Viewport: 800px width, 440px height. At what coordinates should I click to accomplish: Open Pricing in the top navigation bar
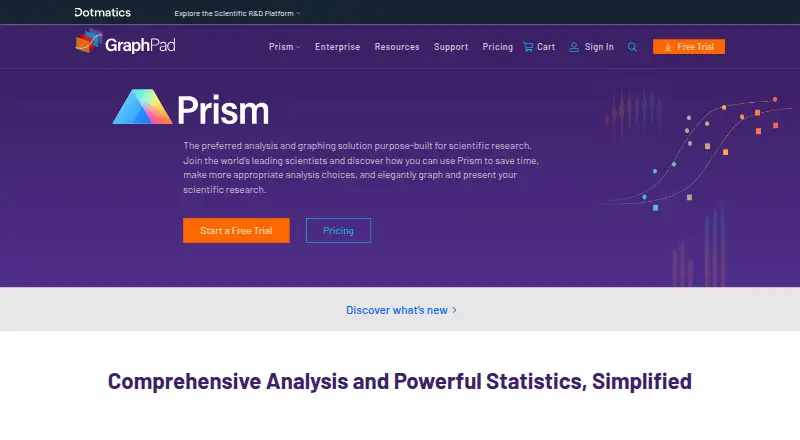497,47
